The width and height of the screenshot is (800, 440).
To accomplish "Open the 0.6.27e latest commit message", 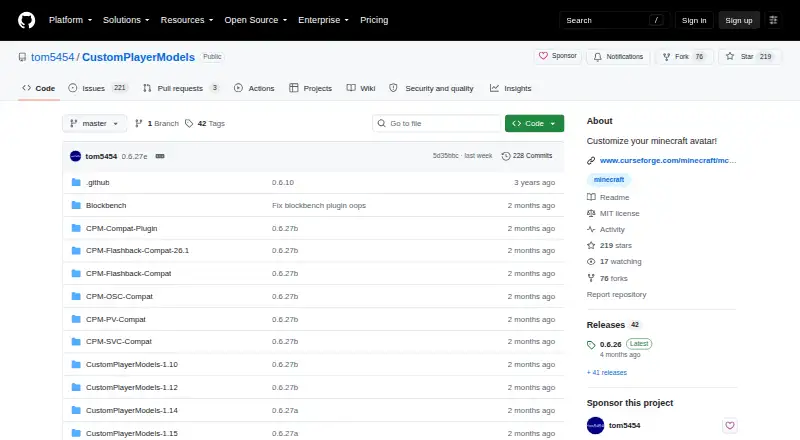I will pyautogui.click(x=134, y=156).
